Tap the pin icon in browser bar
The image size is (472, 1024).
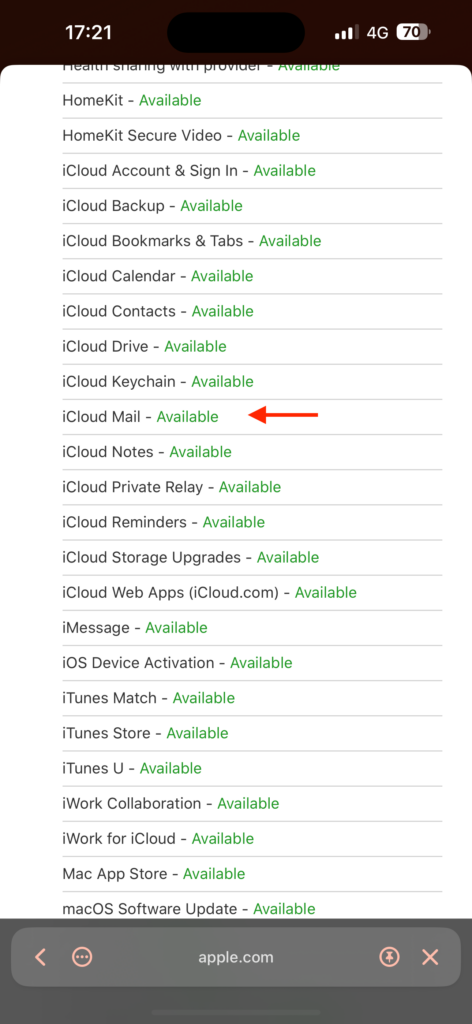tap(390, 957)
